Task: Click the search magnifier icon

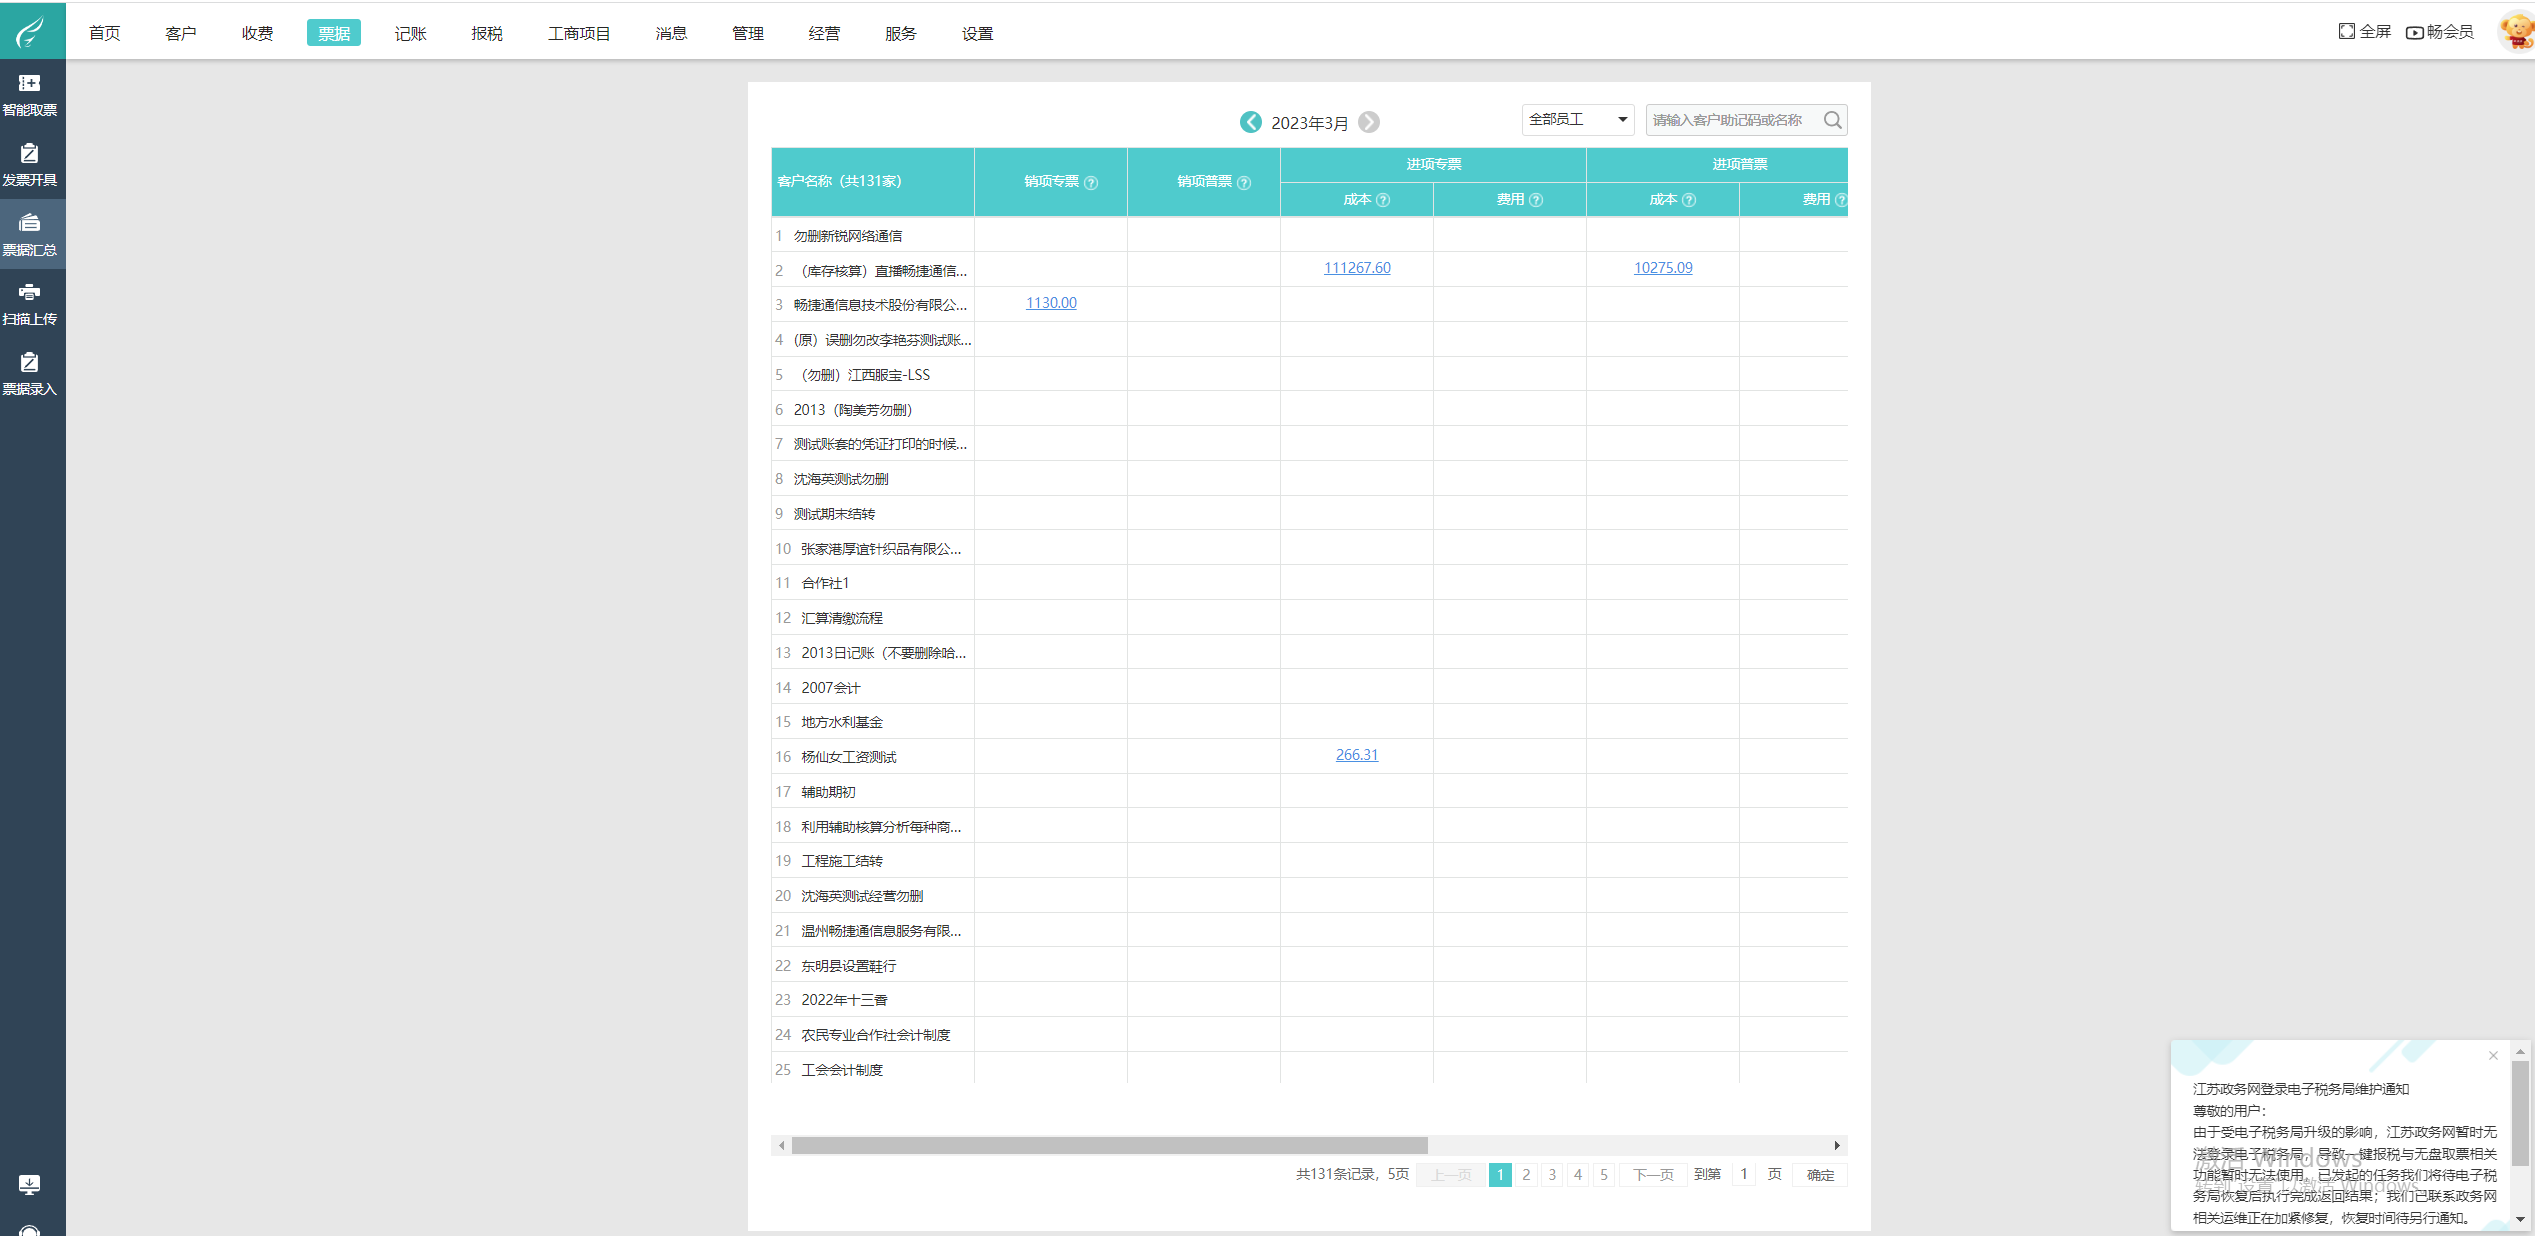Action: (1830, 120)
